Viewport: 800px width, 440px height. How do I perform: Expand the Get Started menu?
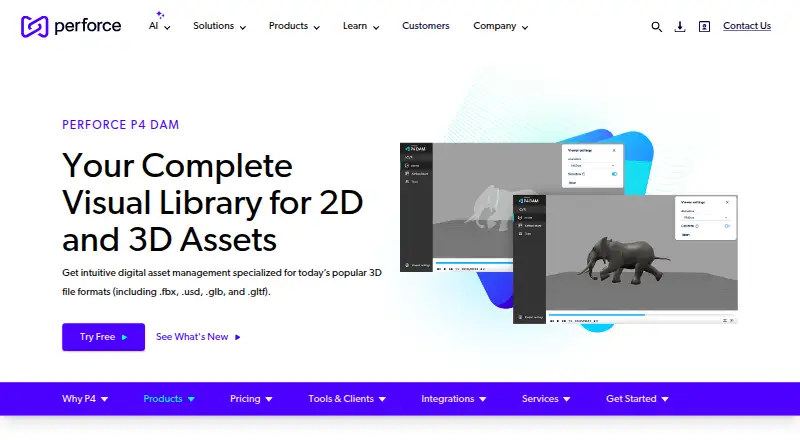[x=637, y=399]
